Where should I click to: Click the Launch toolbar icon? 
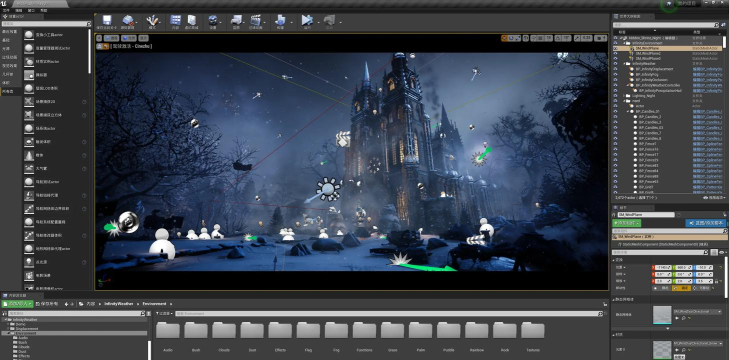pyautogui.click(x=329, y=20)
